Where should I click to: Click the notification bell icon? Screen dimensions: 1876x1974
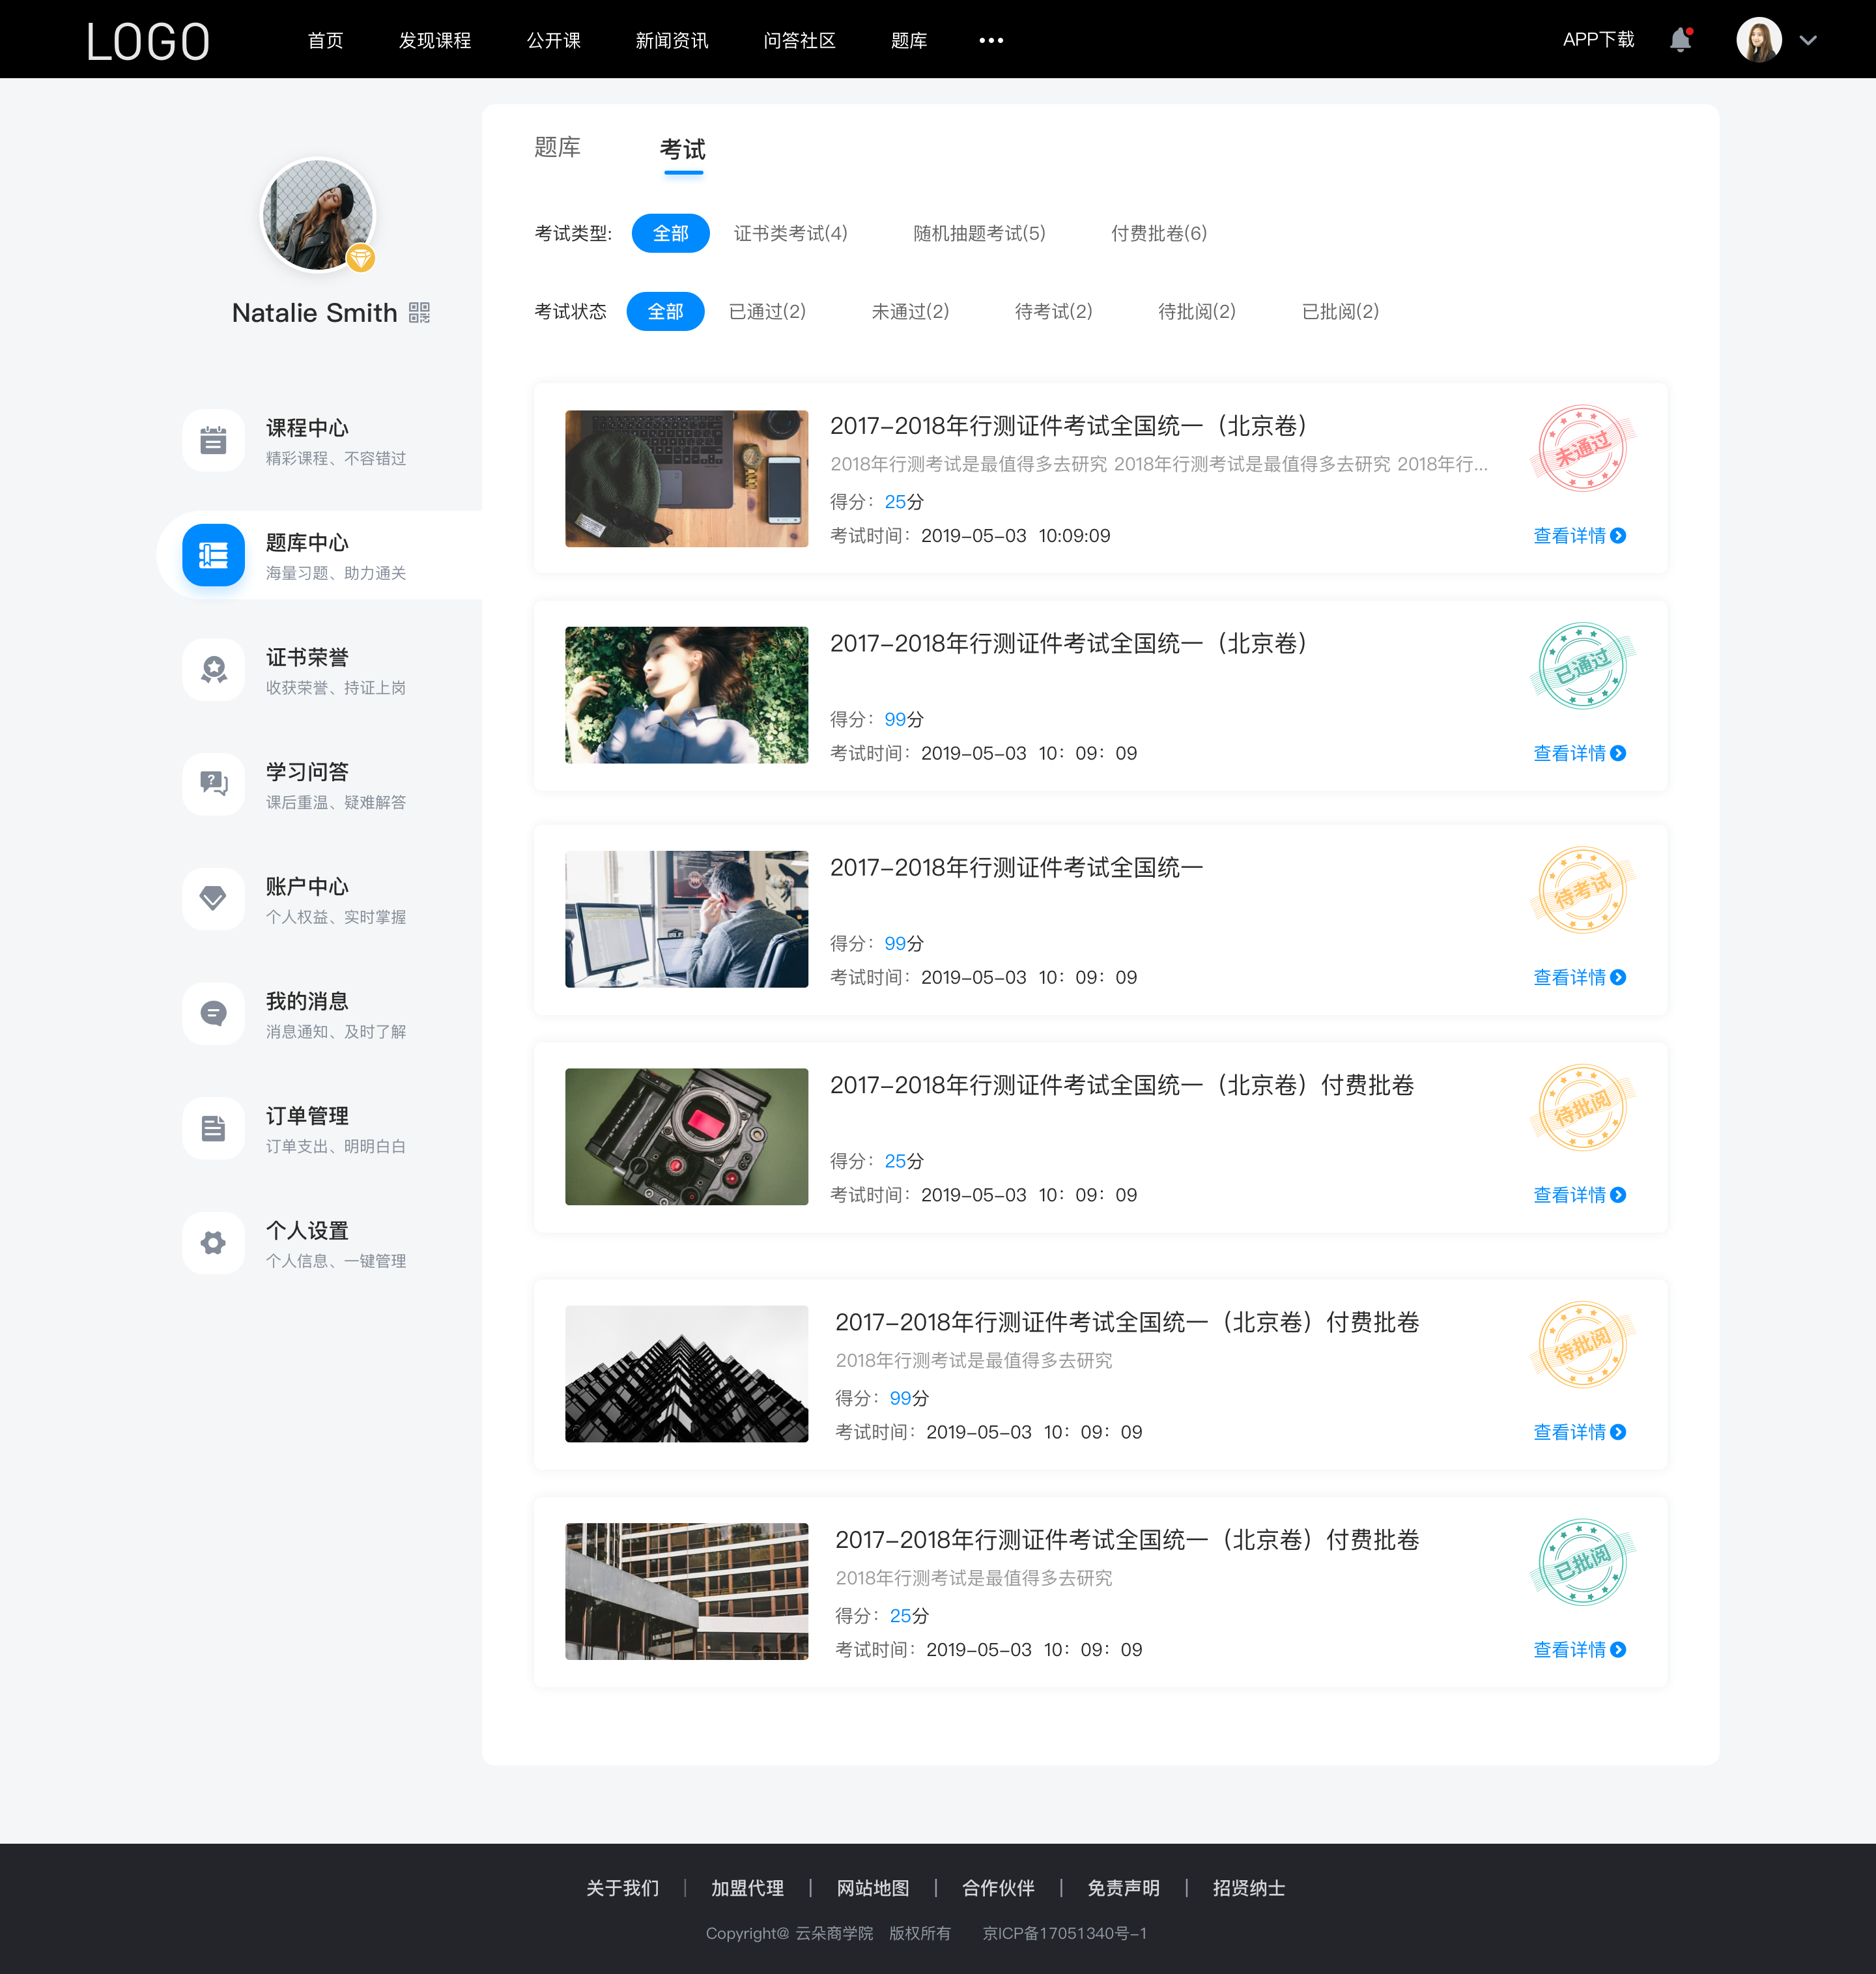[x=1683, y=39]
